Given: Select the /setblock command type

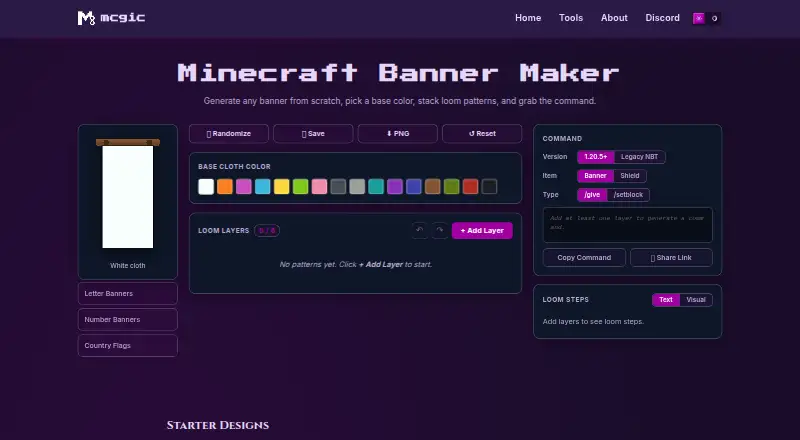Looking at the screenshot, I should click(x=628, y=194).
